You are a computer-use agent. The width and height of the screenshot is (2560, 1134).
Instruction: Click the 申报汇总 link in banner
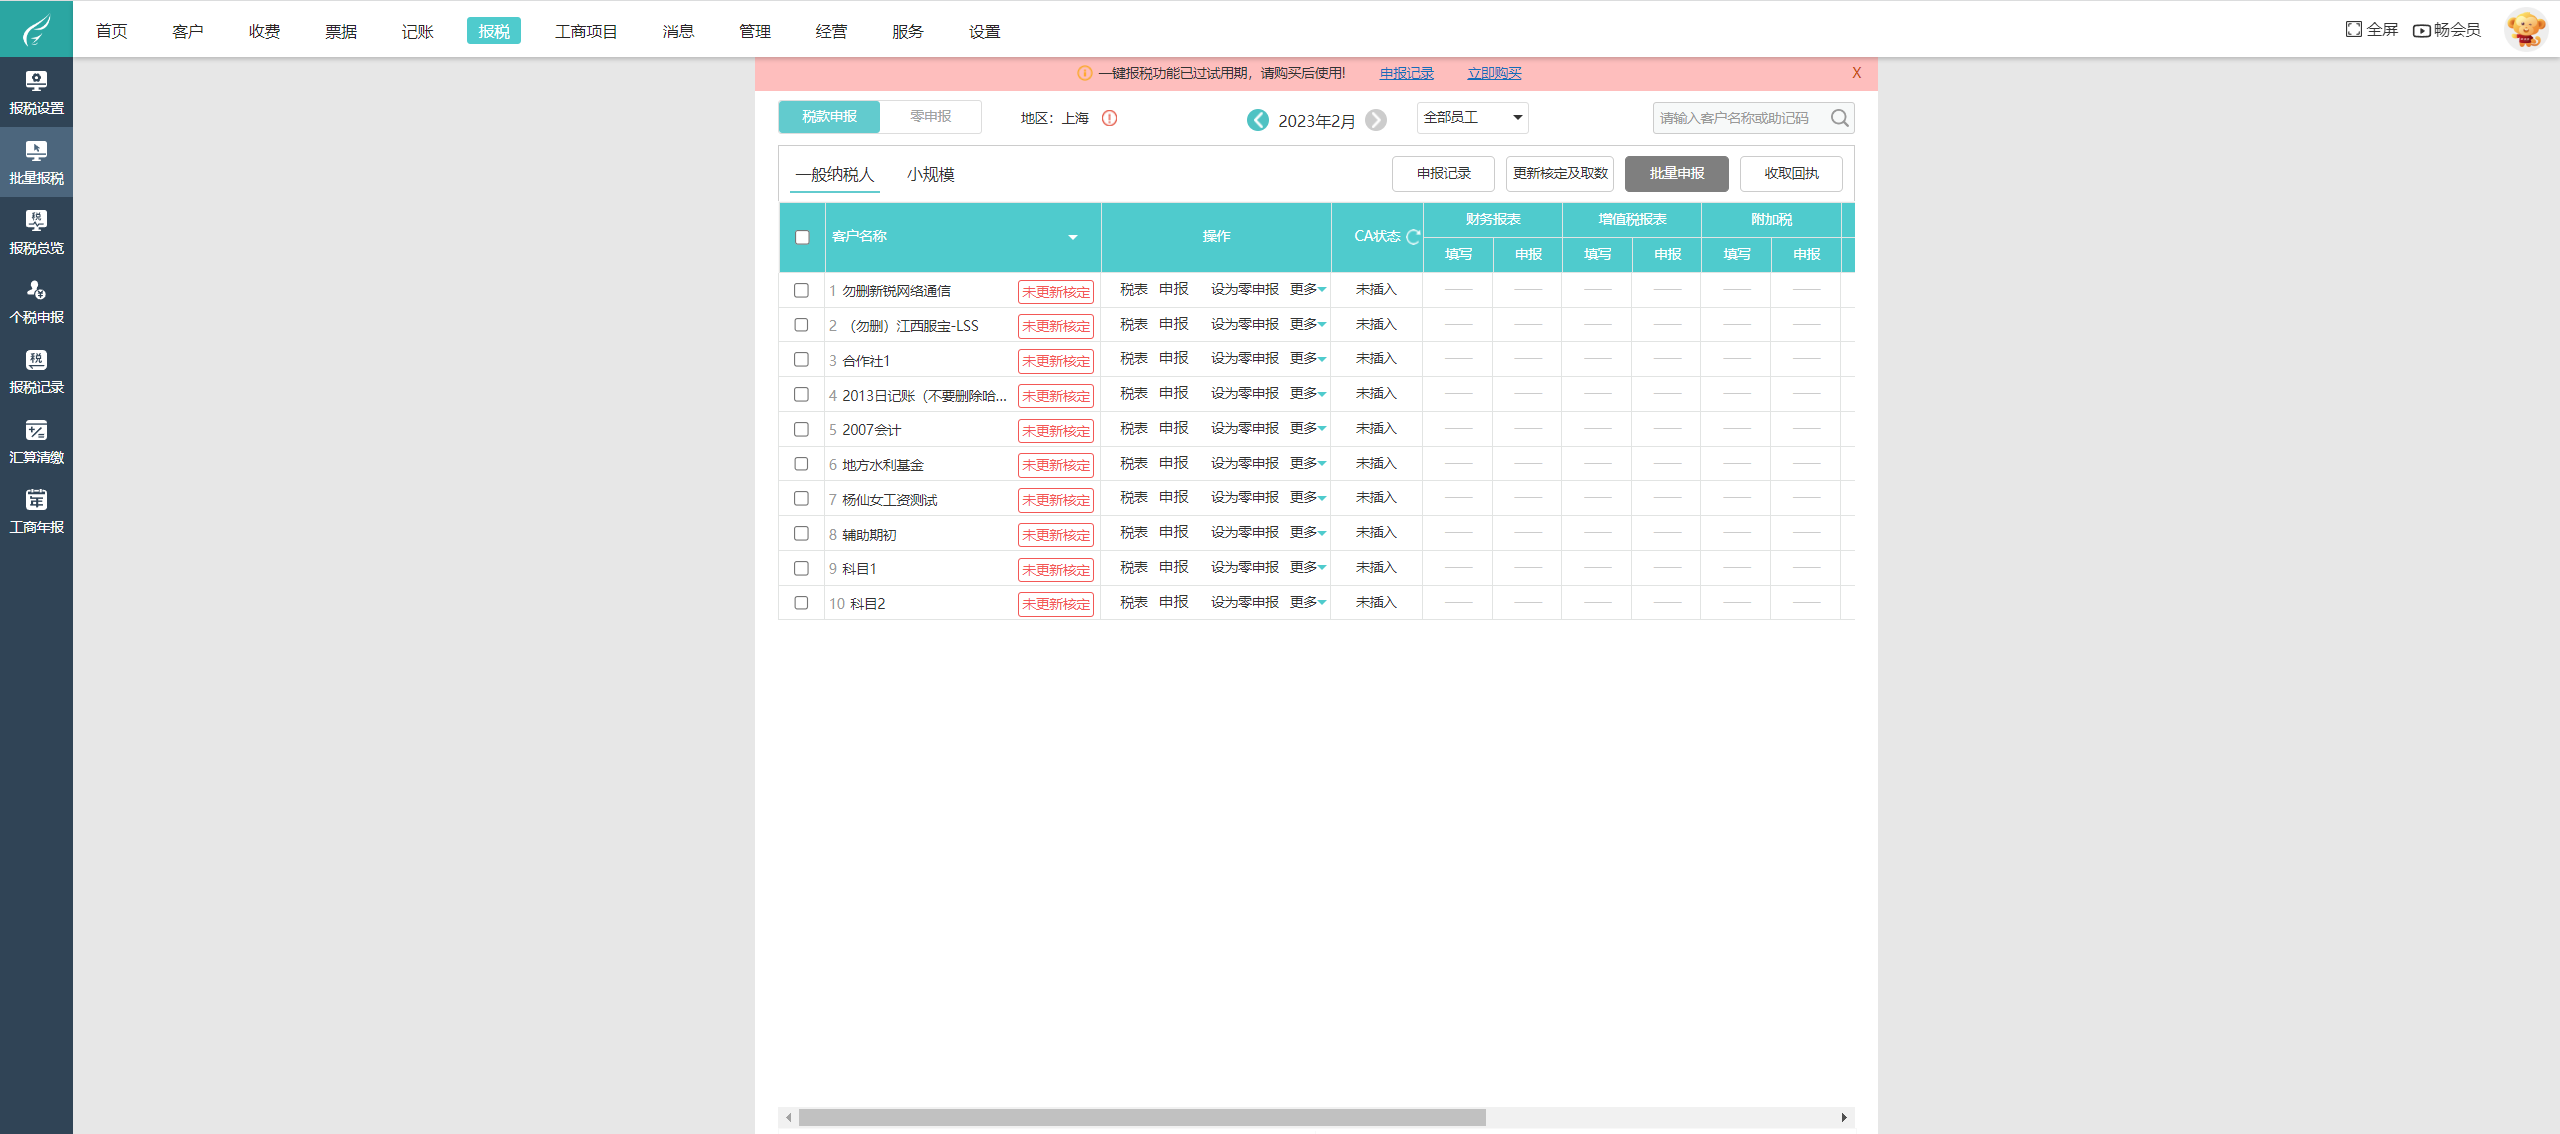(1402, 72)
